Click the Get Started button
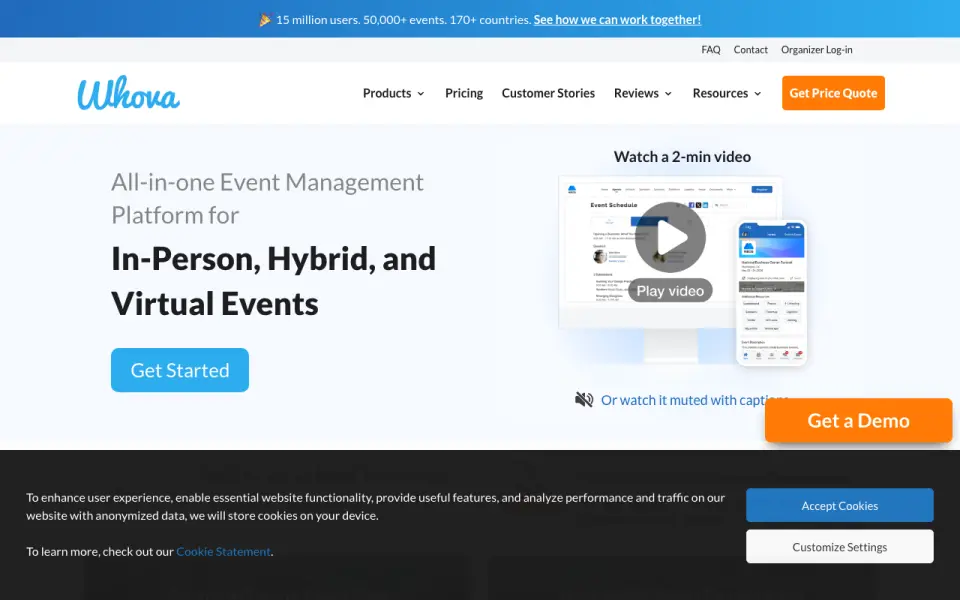 tap(180, 370)
